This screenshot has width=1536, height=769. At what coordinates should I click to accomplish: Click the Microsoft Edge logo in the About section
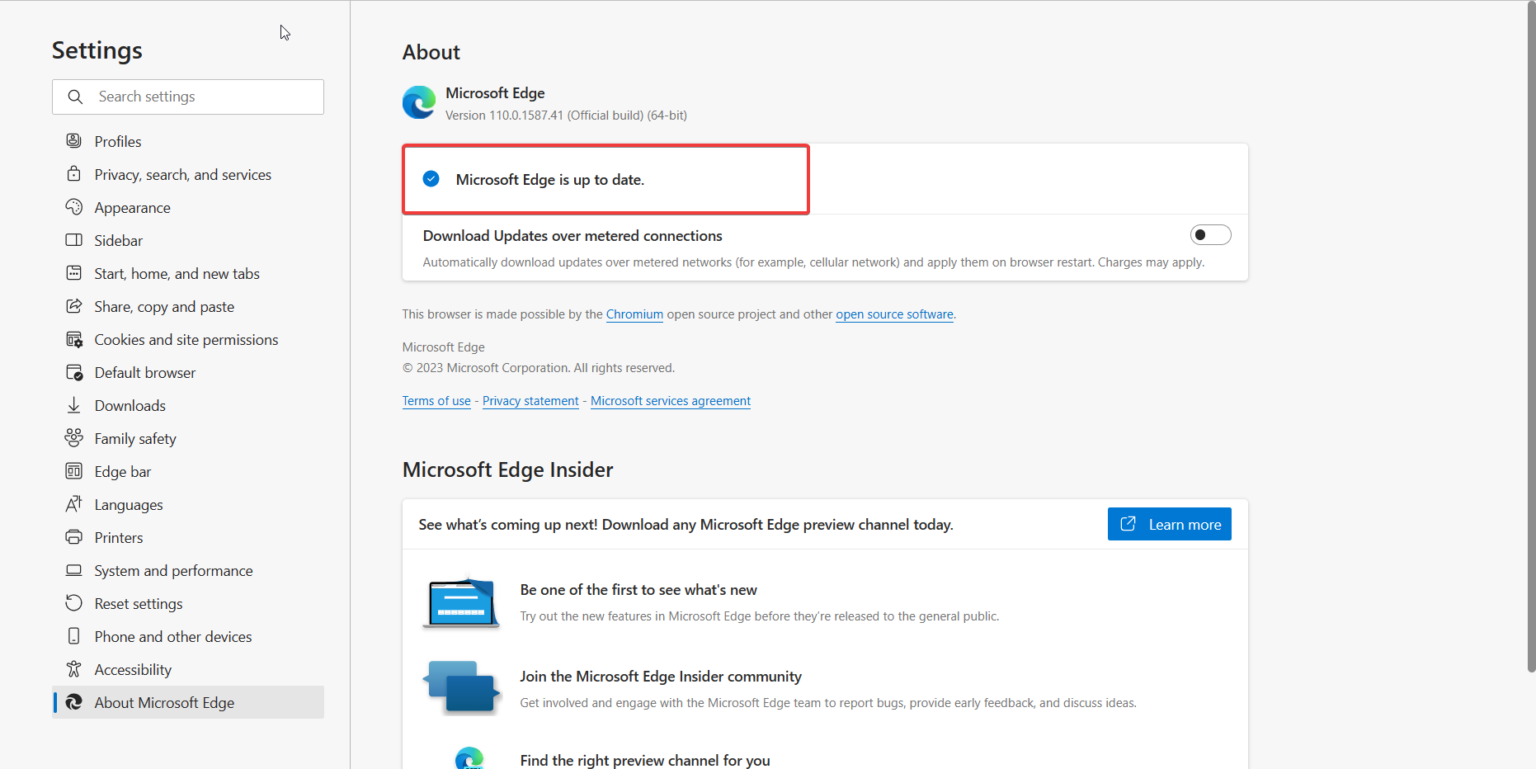pyautogui.click(x=418, y=102)
